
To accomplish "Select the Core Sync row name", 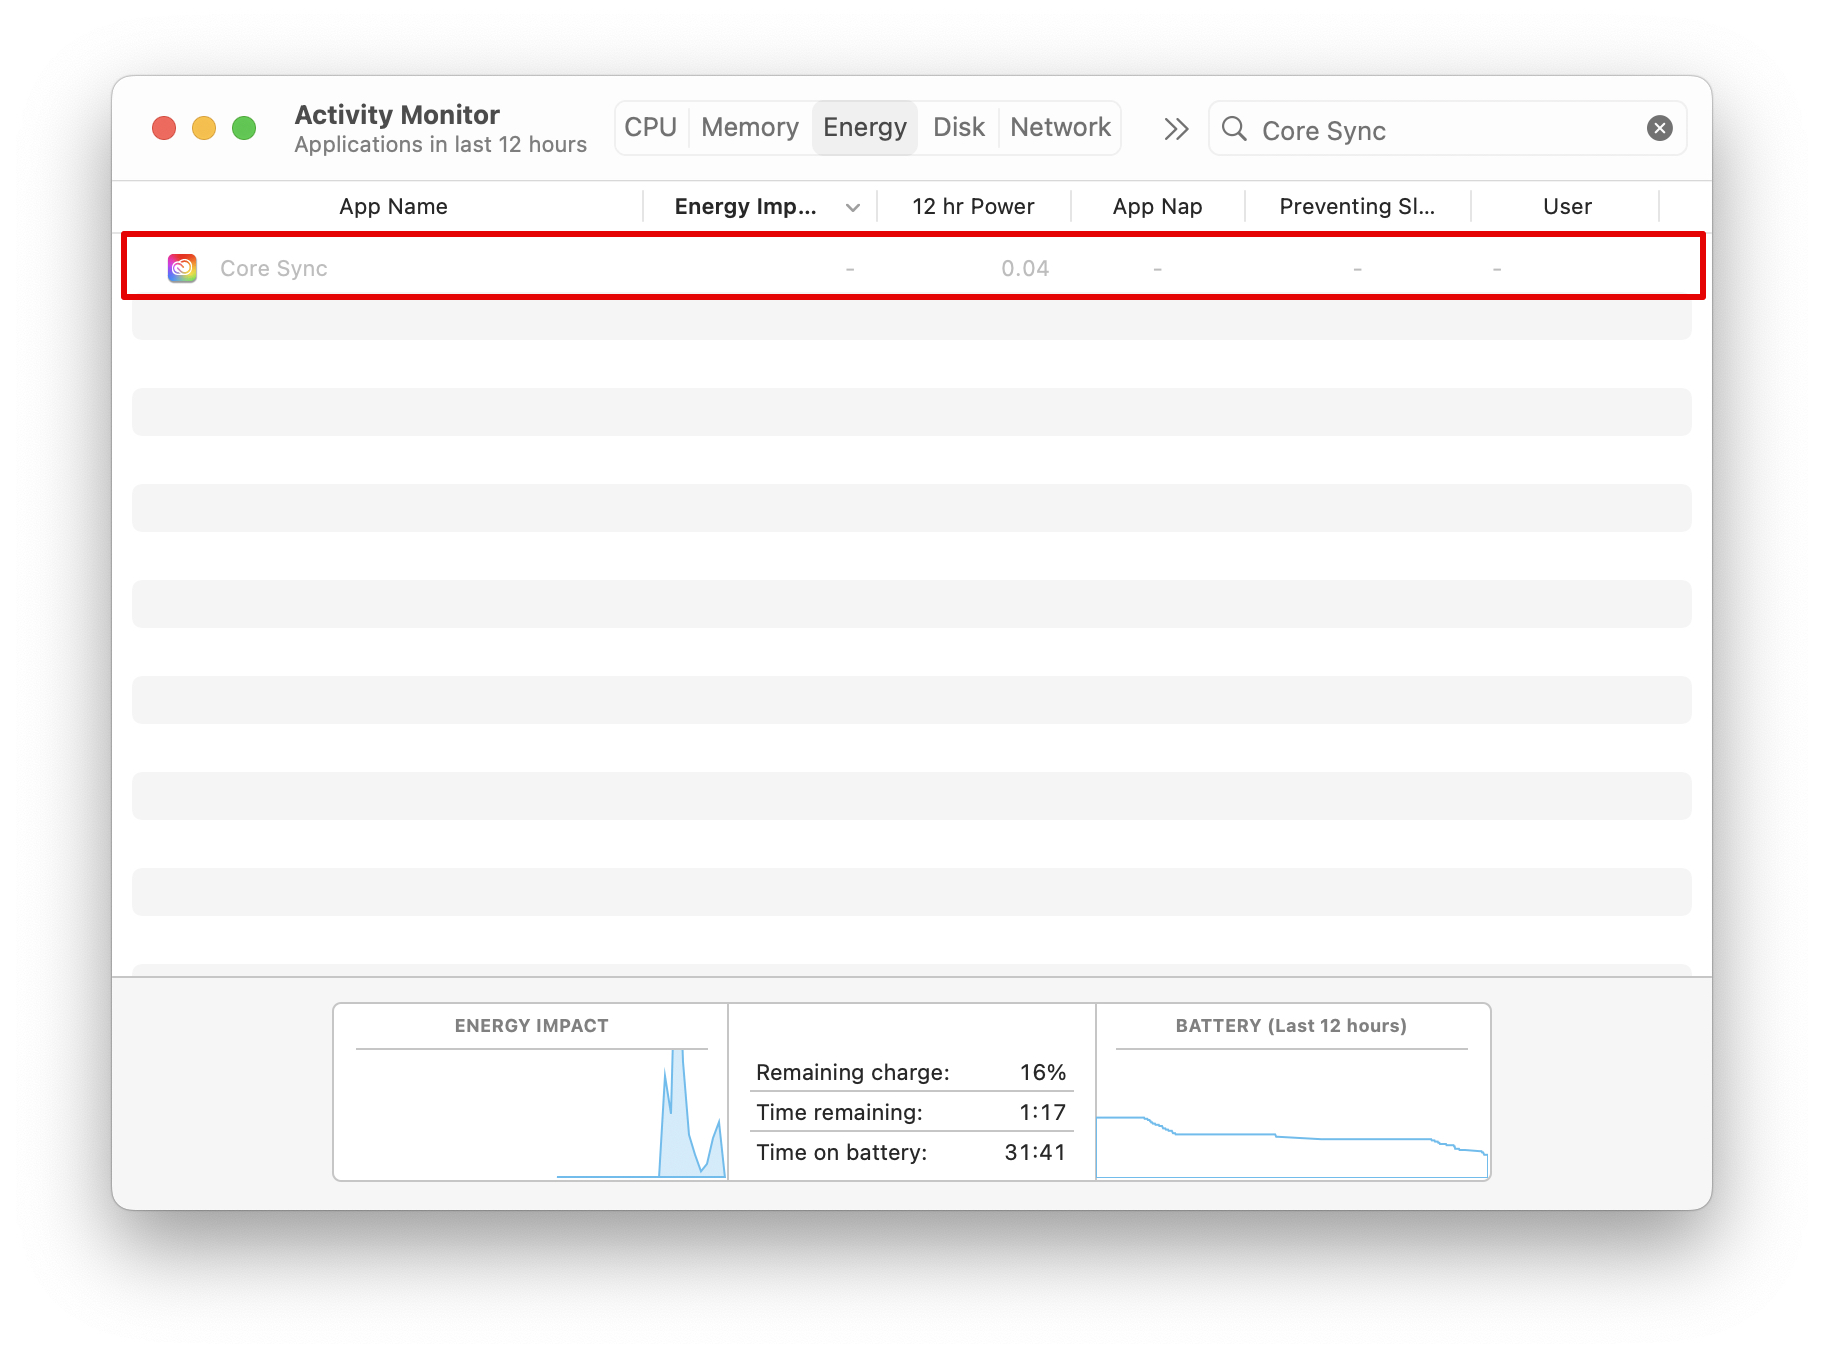I will [x=274, y=269].
